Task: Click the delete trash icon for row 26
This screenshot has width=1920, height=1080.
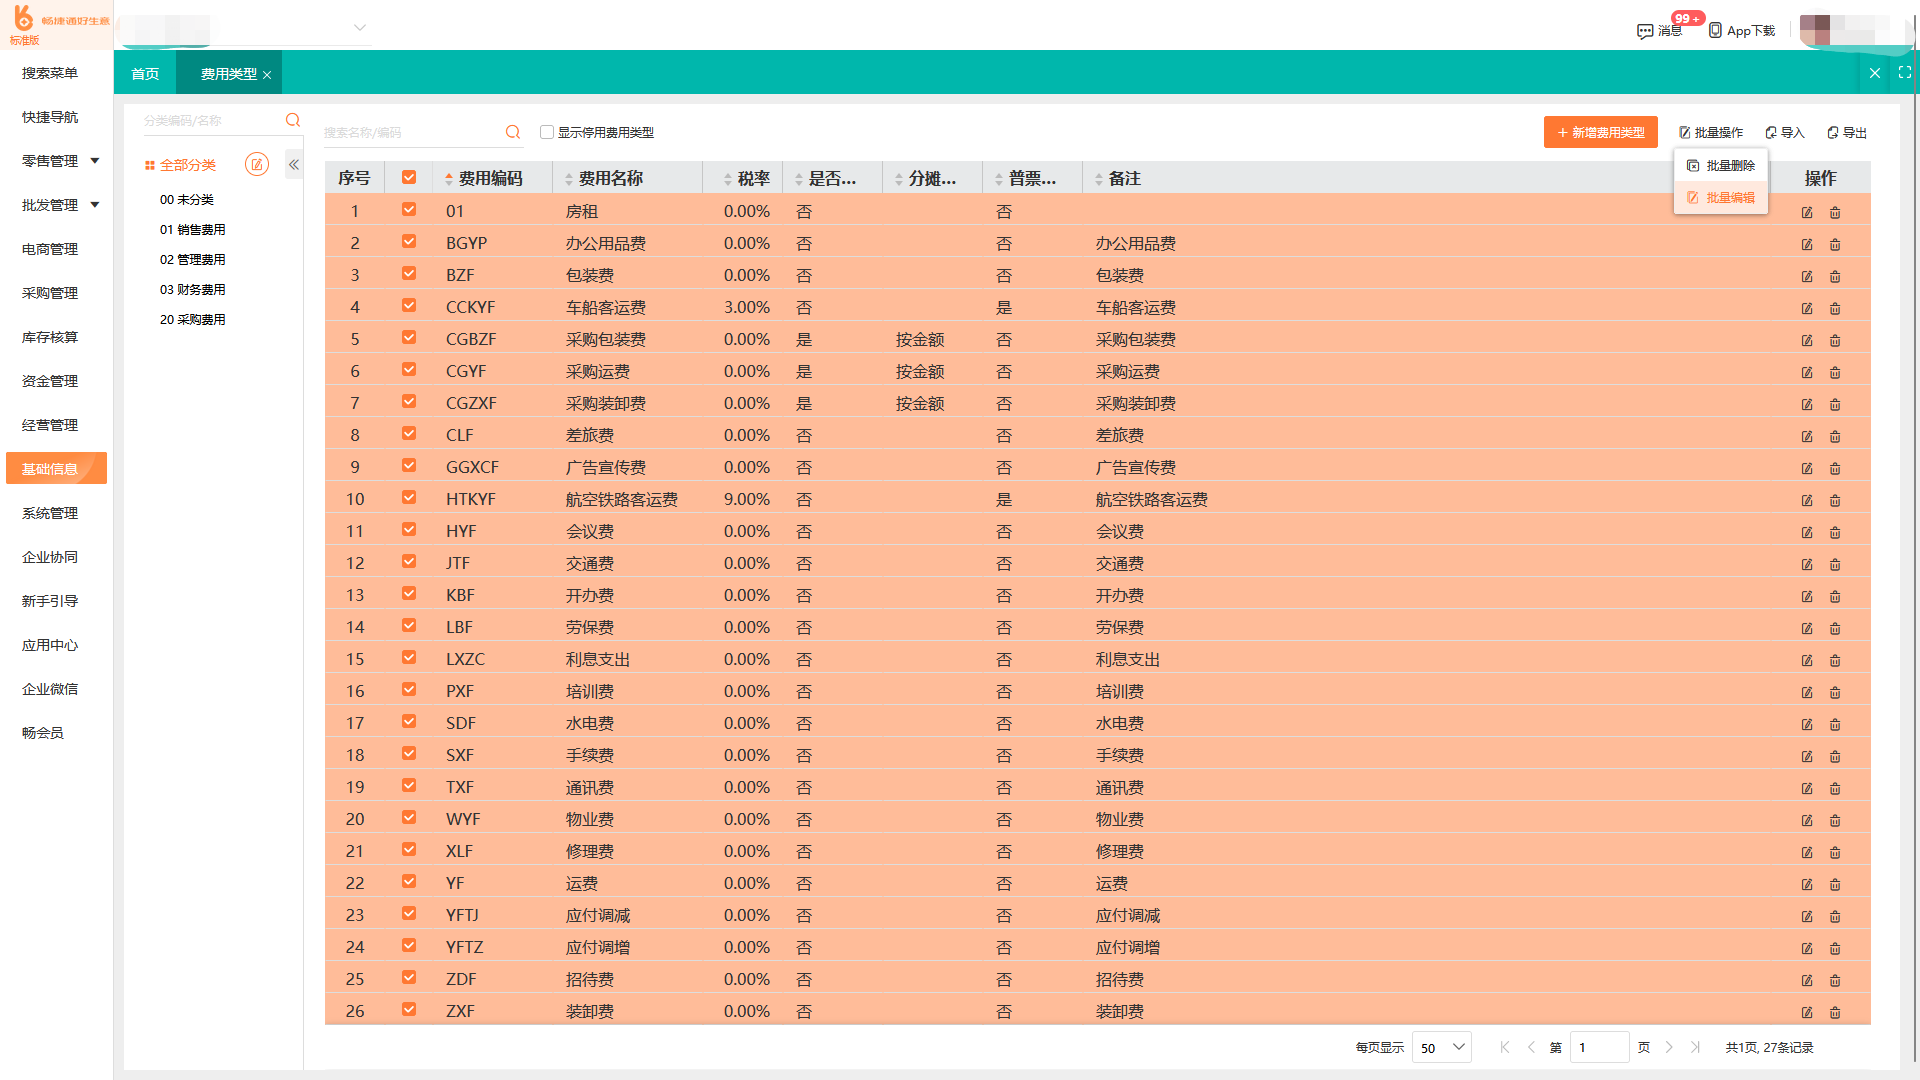Action: pos(1834,1010)
